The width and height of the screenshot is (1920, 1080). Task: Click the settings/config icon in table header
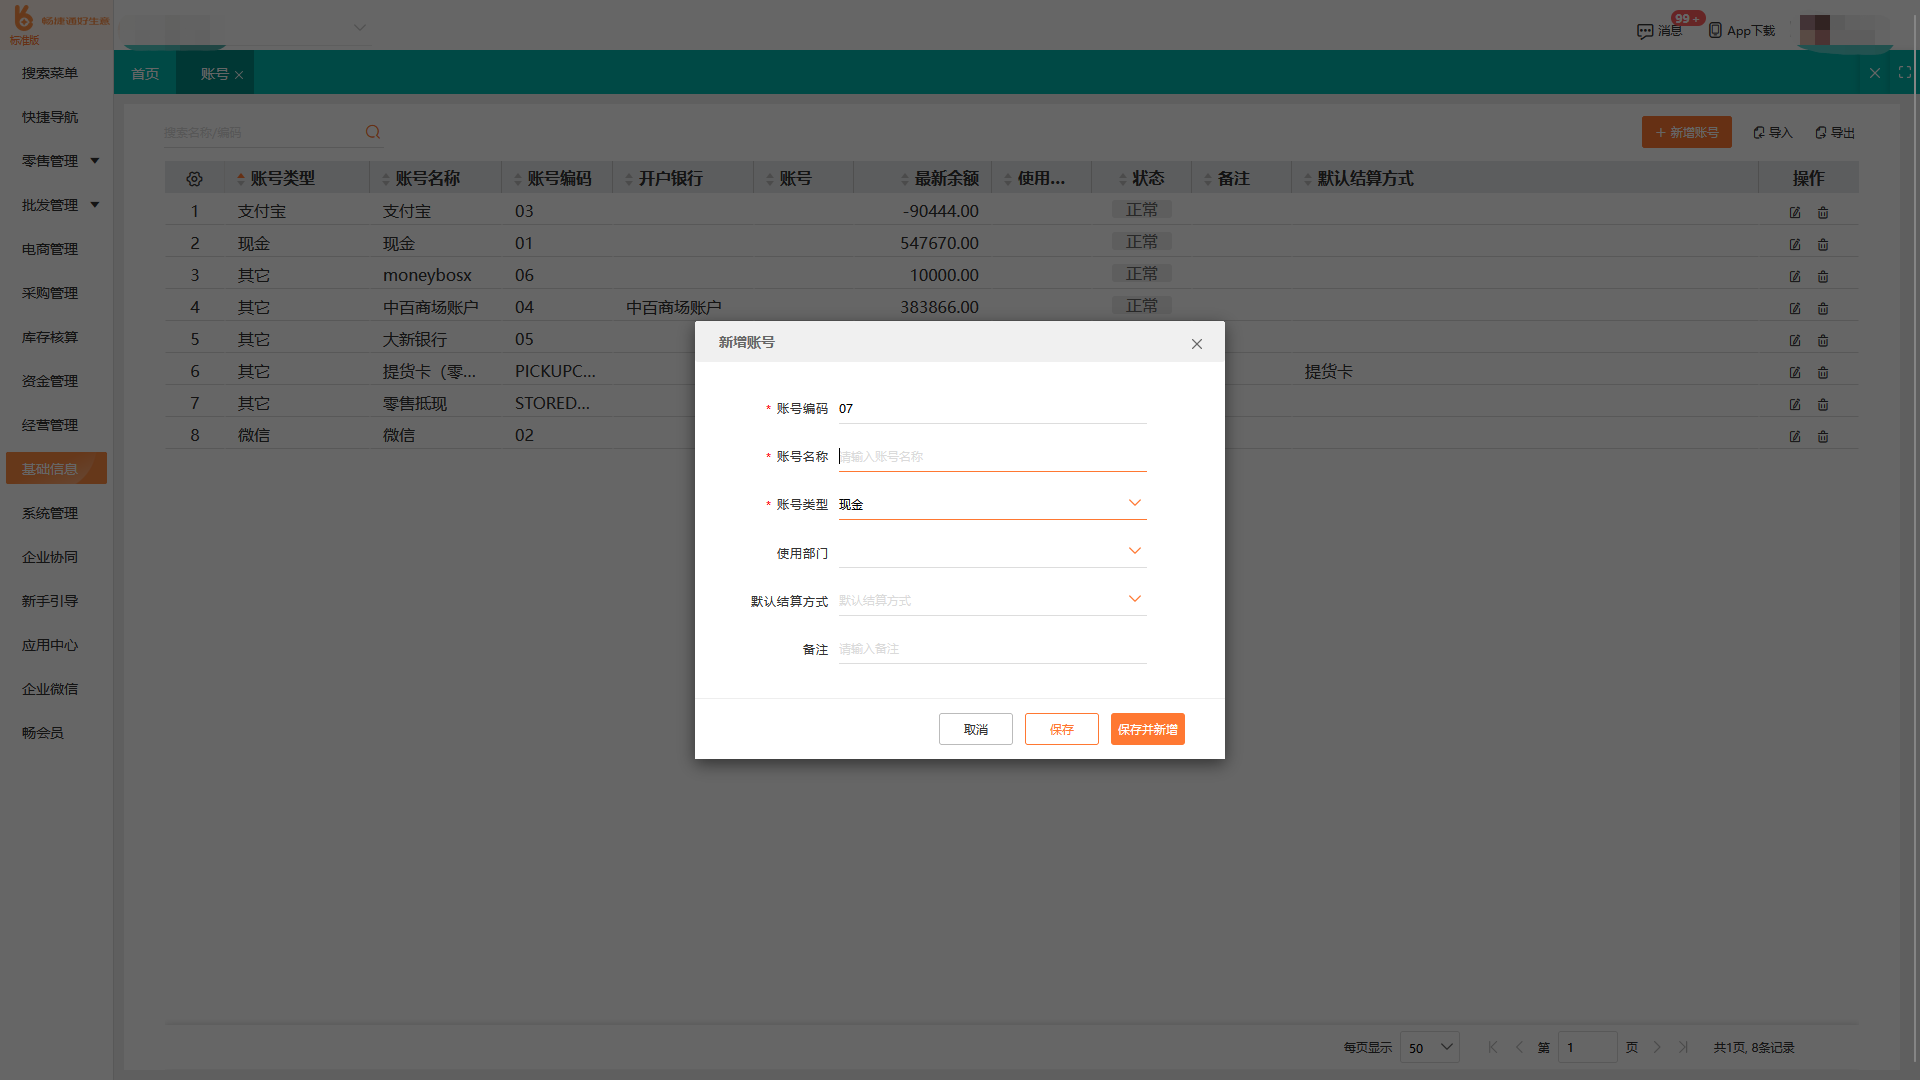pyautogui.click(x=194, y=178)
